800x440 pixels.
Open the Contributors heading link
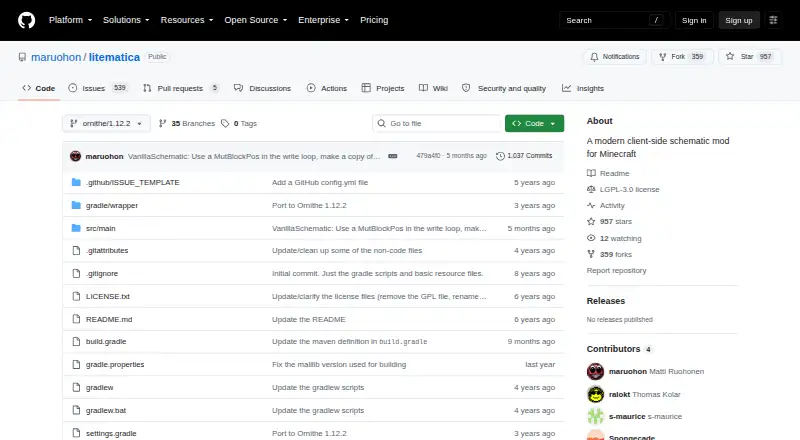619,349
